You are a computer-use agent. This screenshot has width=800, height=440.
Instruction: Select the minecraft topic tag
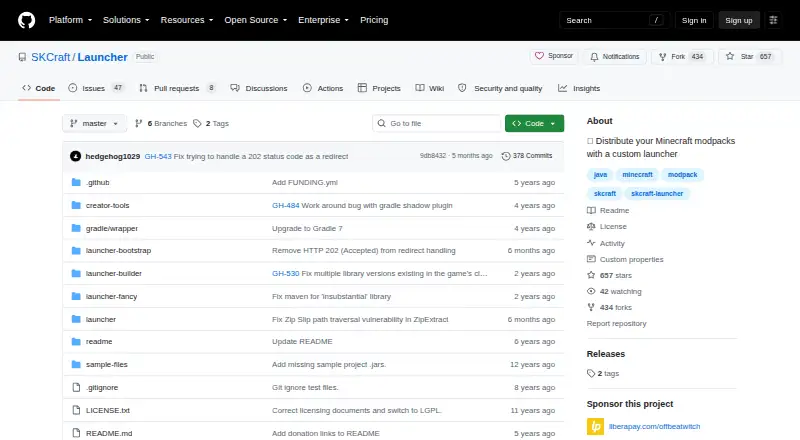pyautogui.click(x=637, y=175)
